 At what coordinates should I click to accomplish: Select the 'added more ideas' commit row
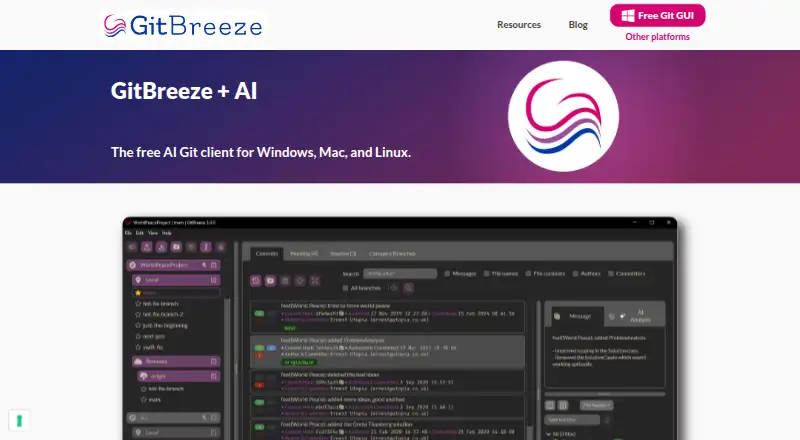pos(387,406)
